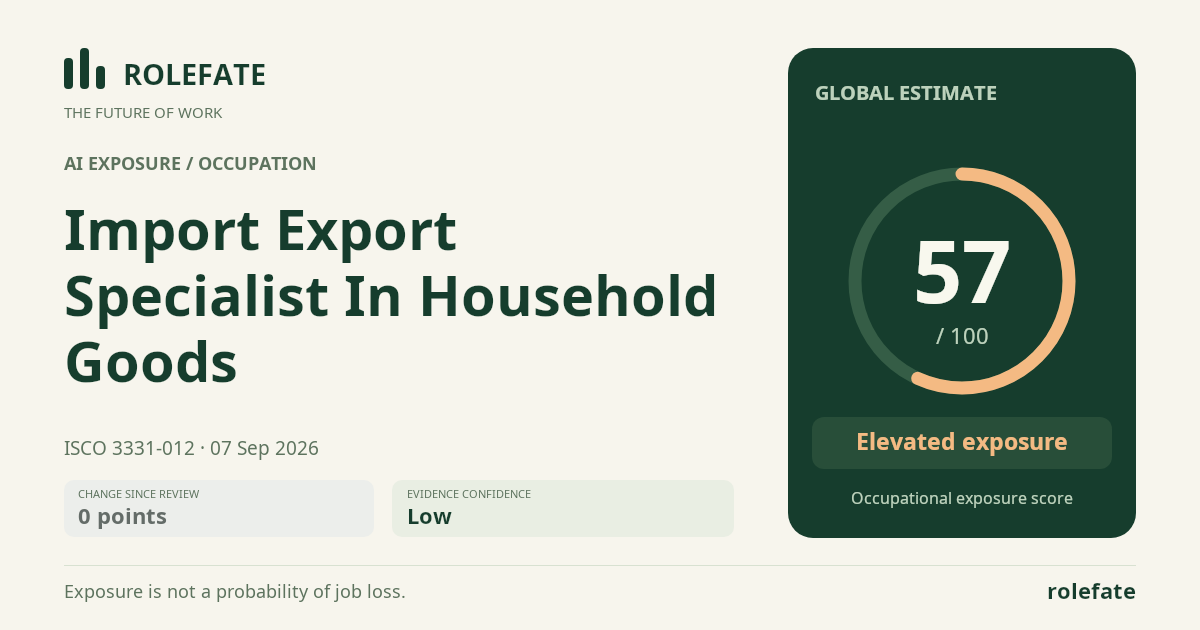
Task: Click the tagline 'THE FUTURE OF WORK'
Action: tap(143, 113)
